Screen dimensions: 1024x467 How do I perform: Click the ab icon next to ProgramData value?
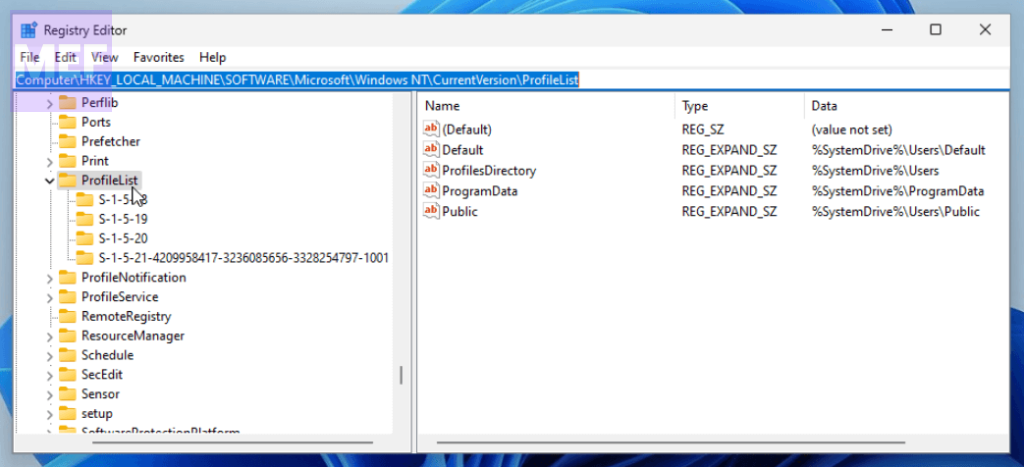point(432,191)
